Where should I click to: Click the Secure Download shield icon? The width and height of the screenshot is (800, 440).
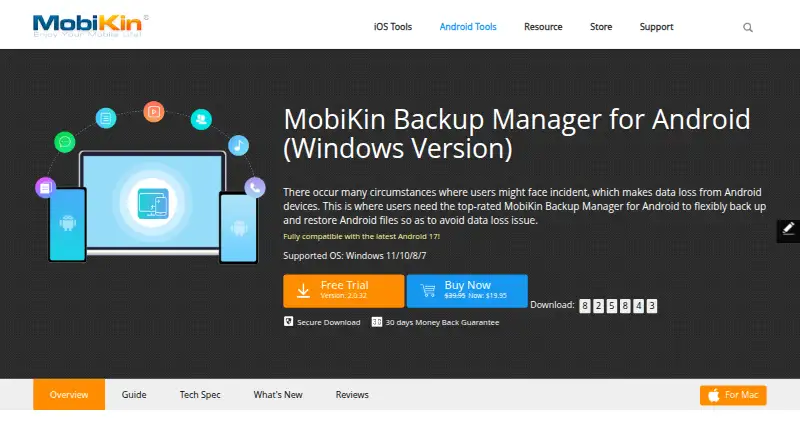[288, 322]
